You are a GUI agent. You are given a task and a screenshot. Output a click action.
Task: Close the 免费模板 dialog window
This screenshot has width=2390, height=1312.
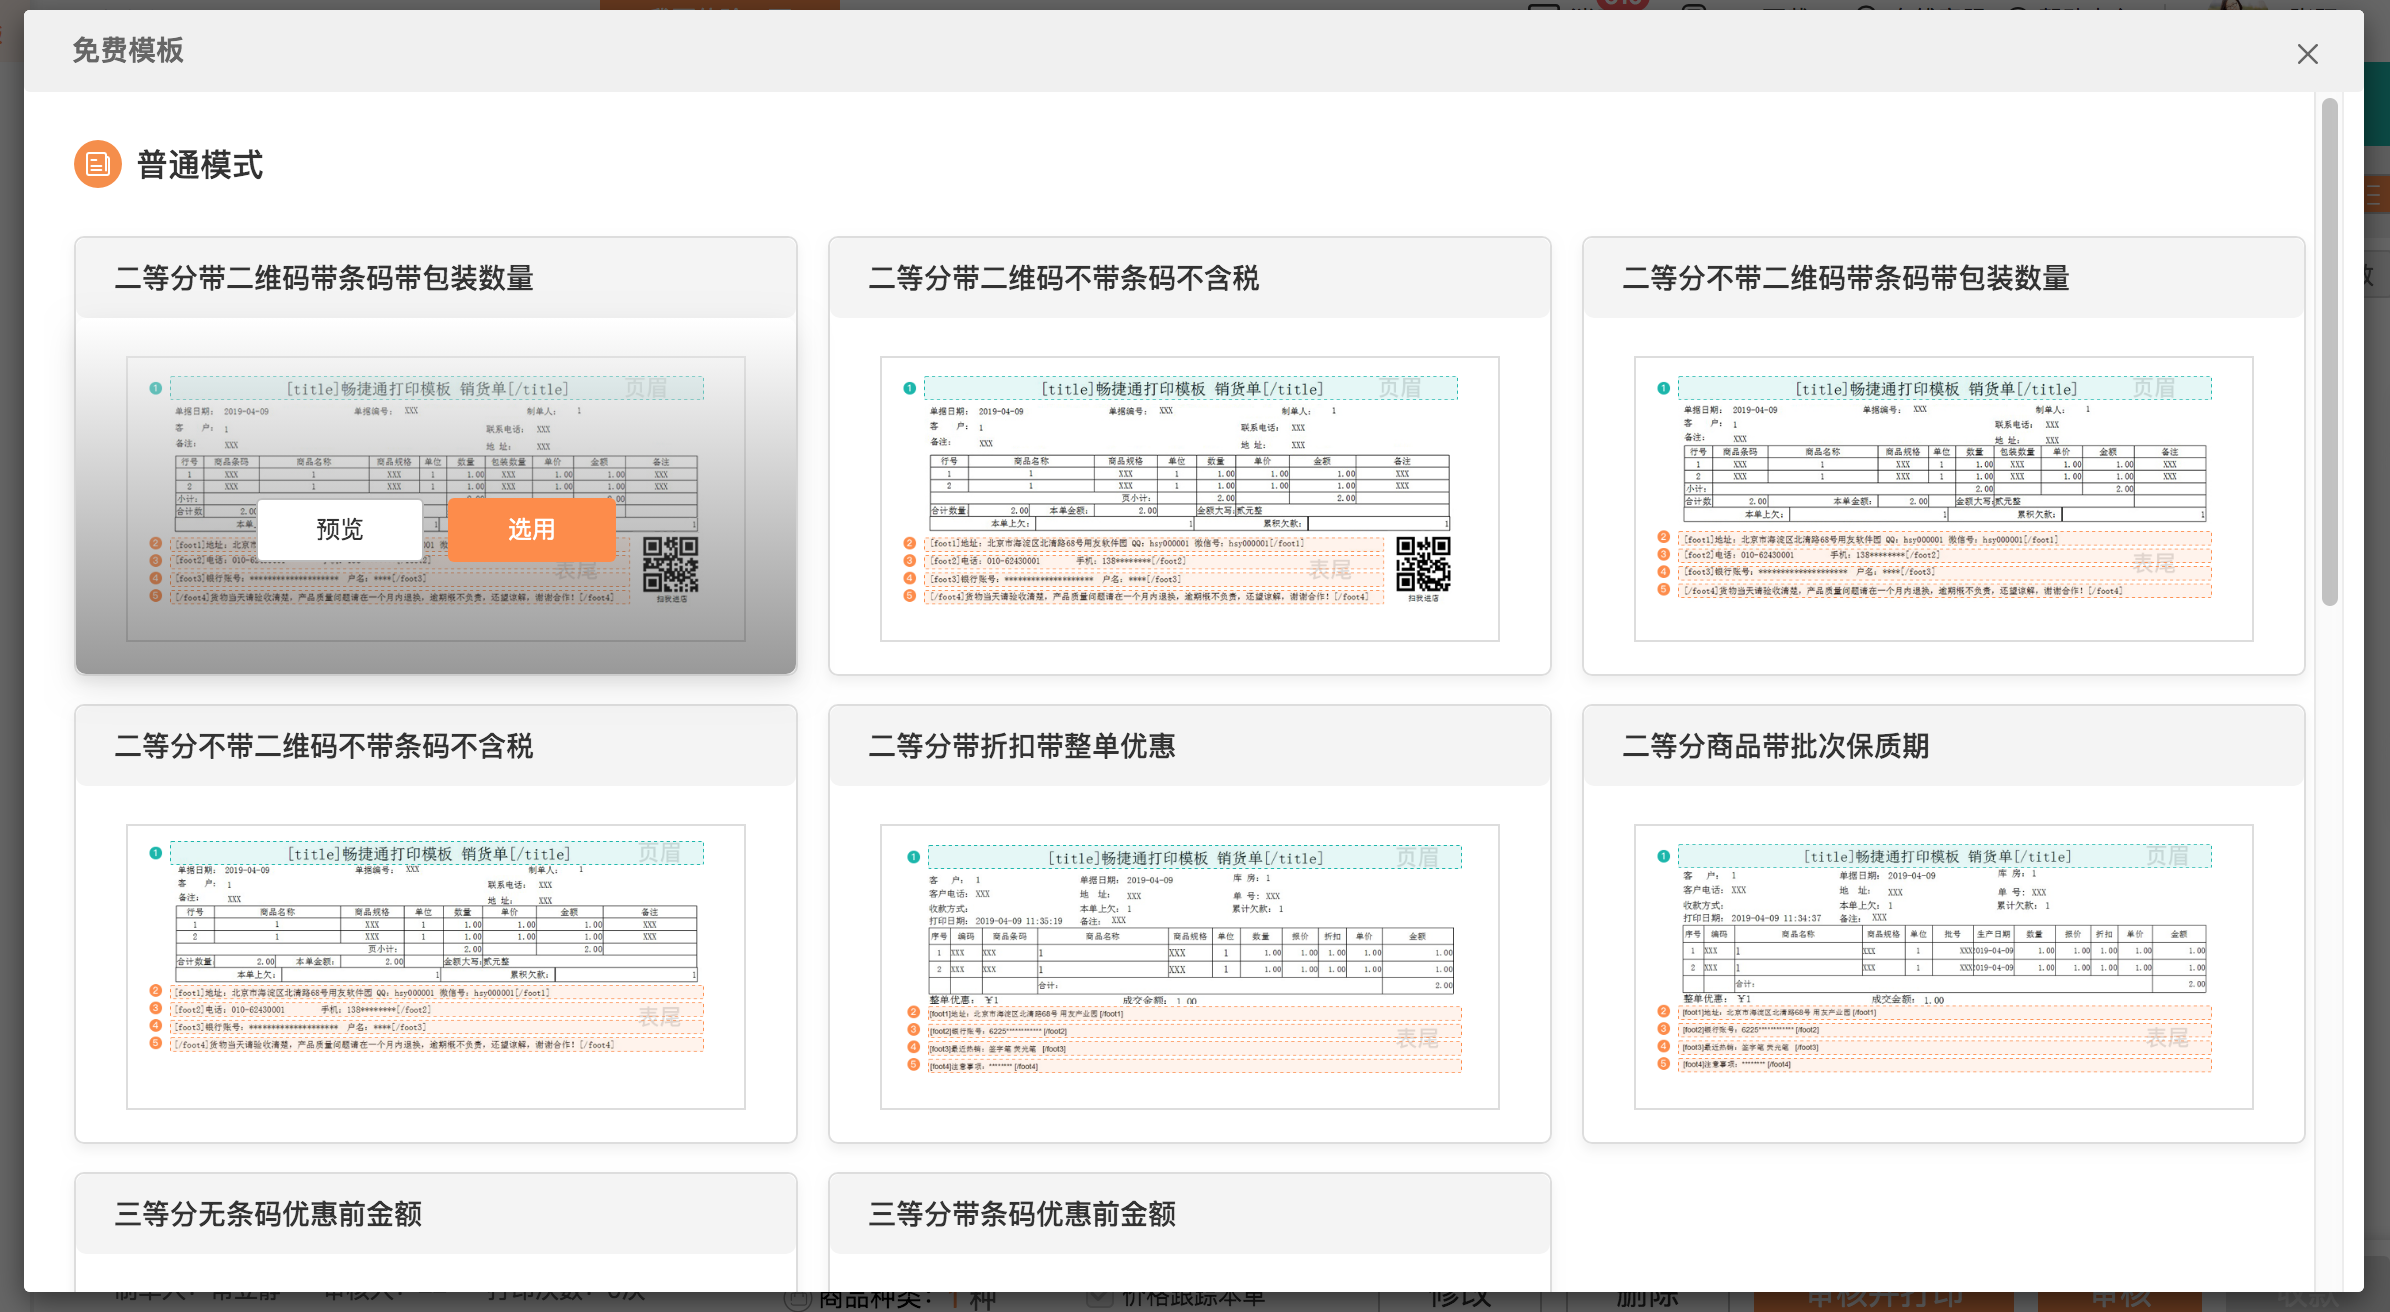tap(2308, 53)
